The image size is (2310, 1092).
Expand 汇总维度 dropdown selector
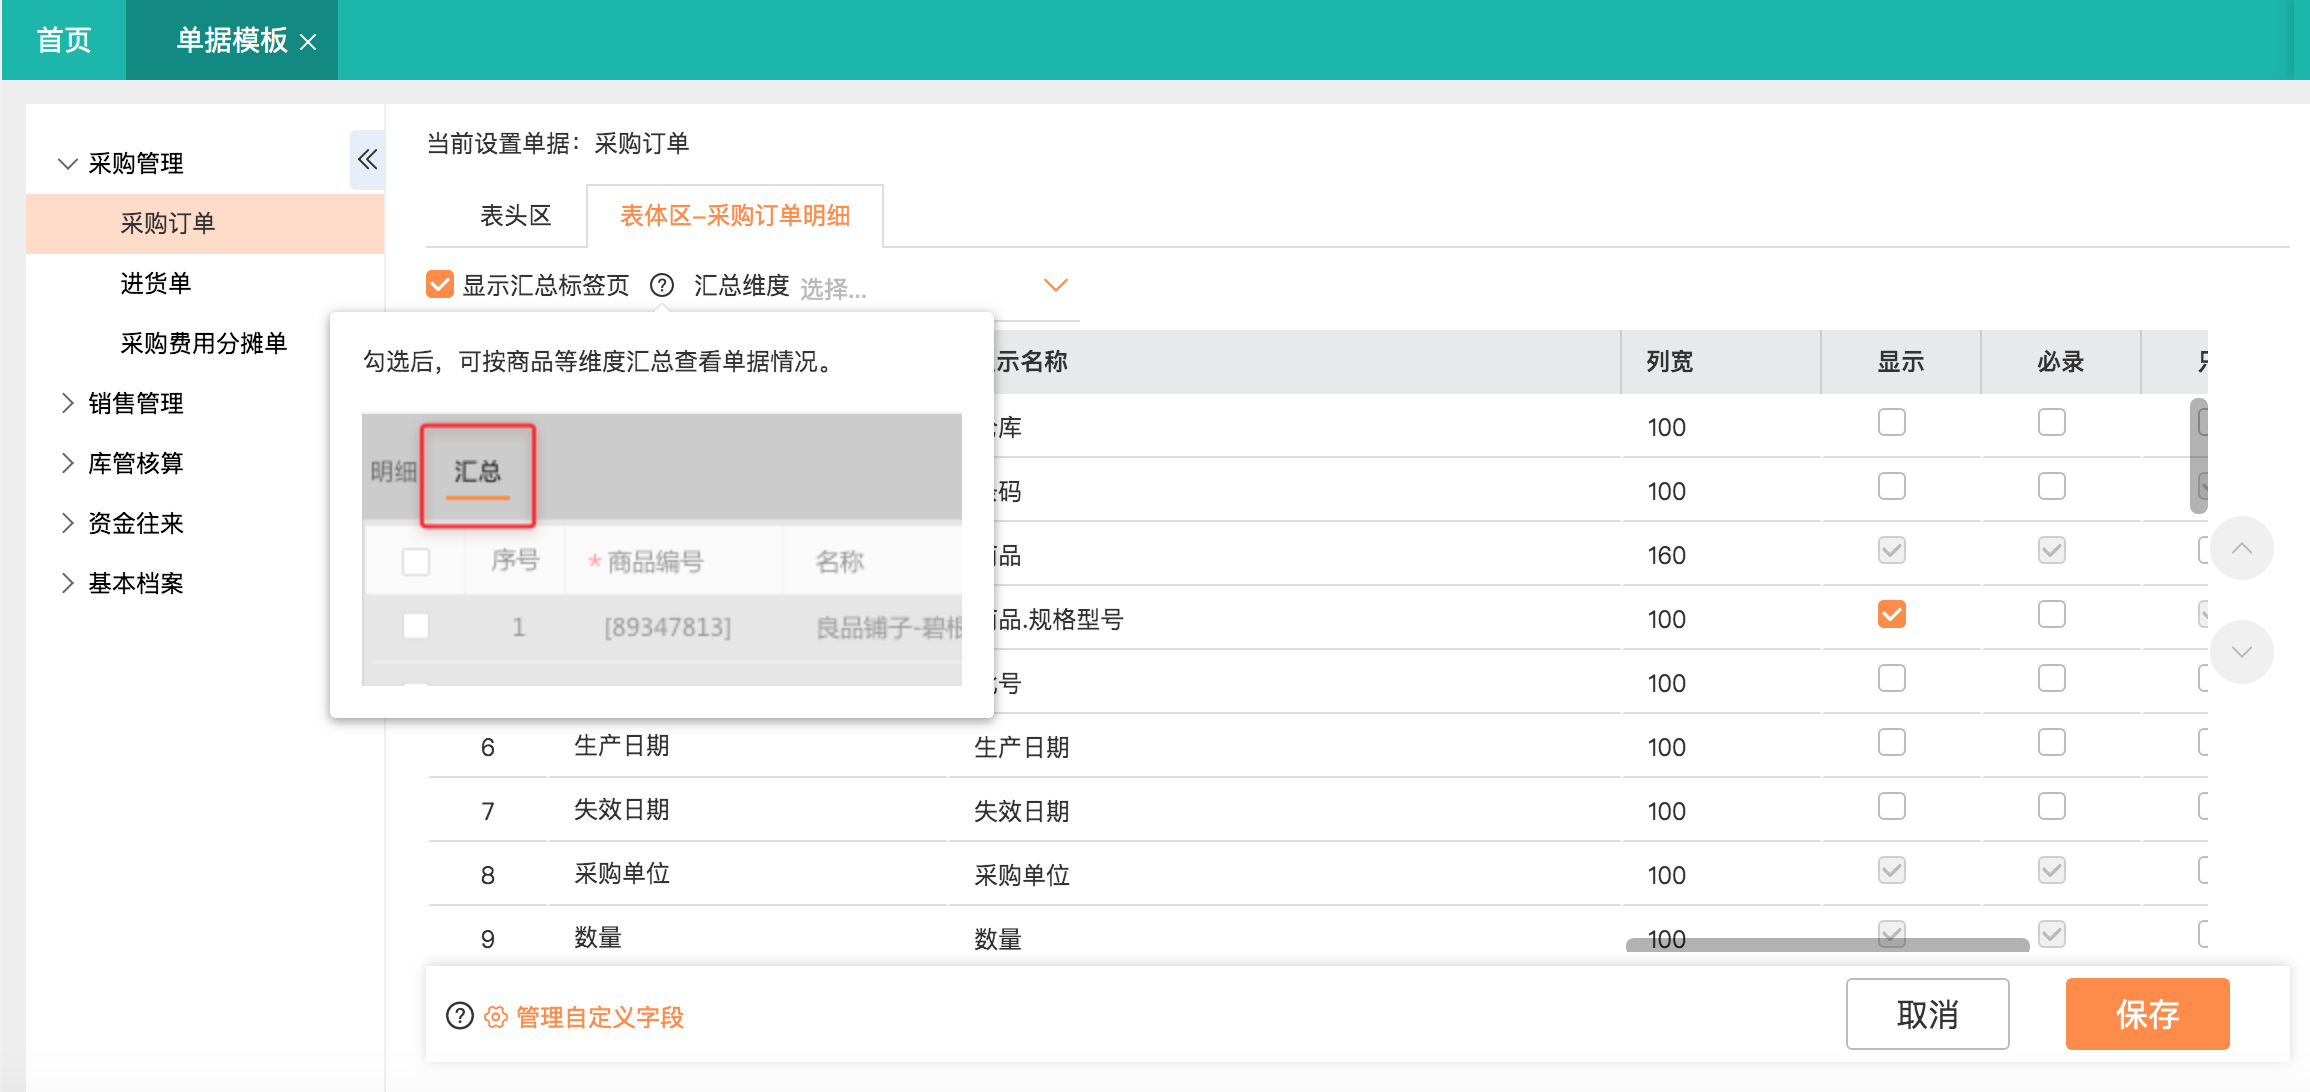pyautogui.click(x=1059, y=286)
